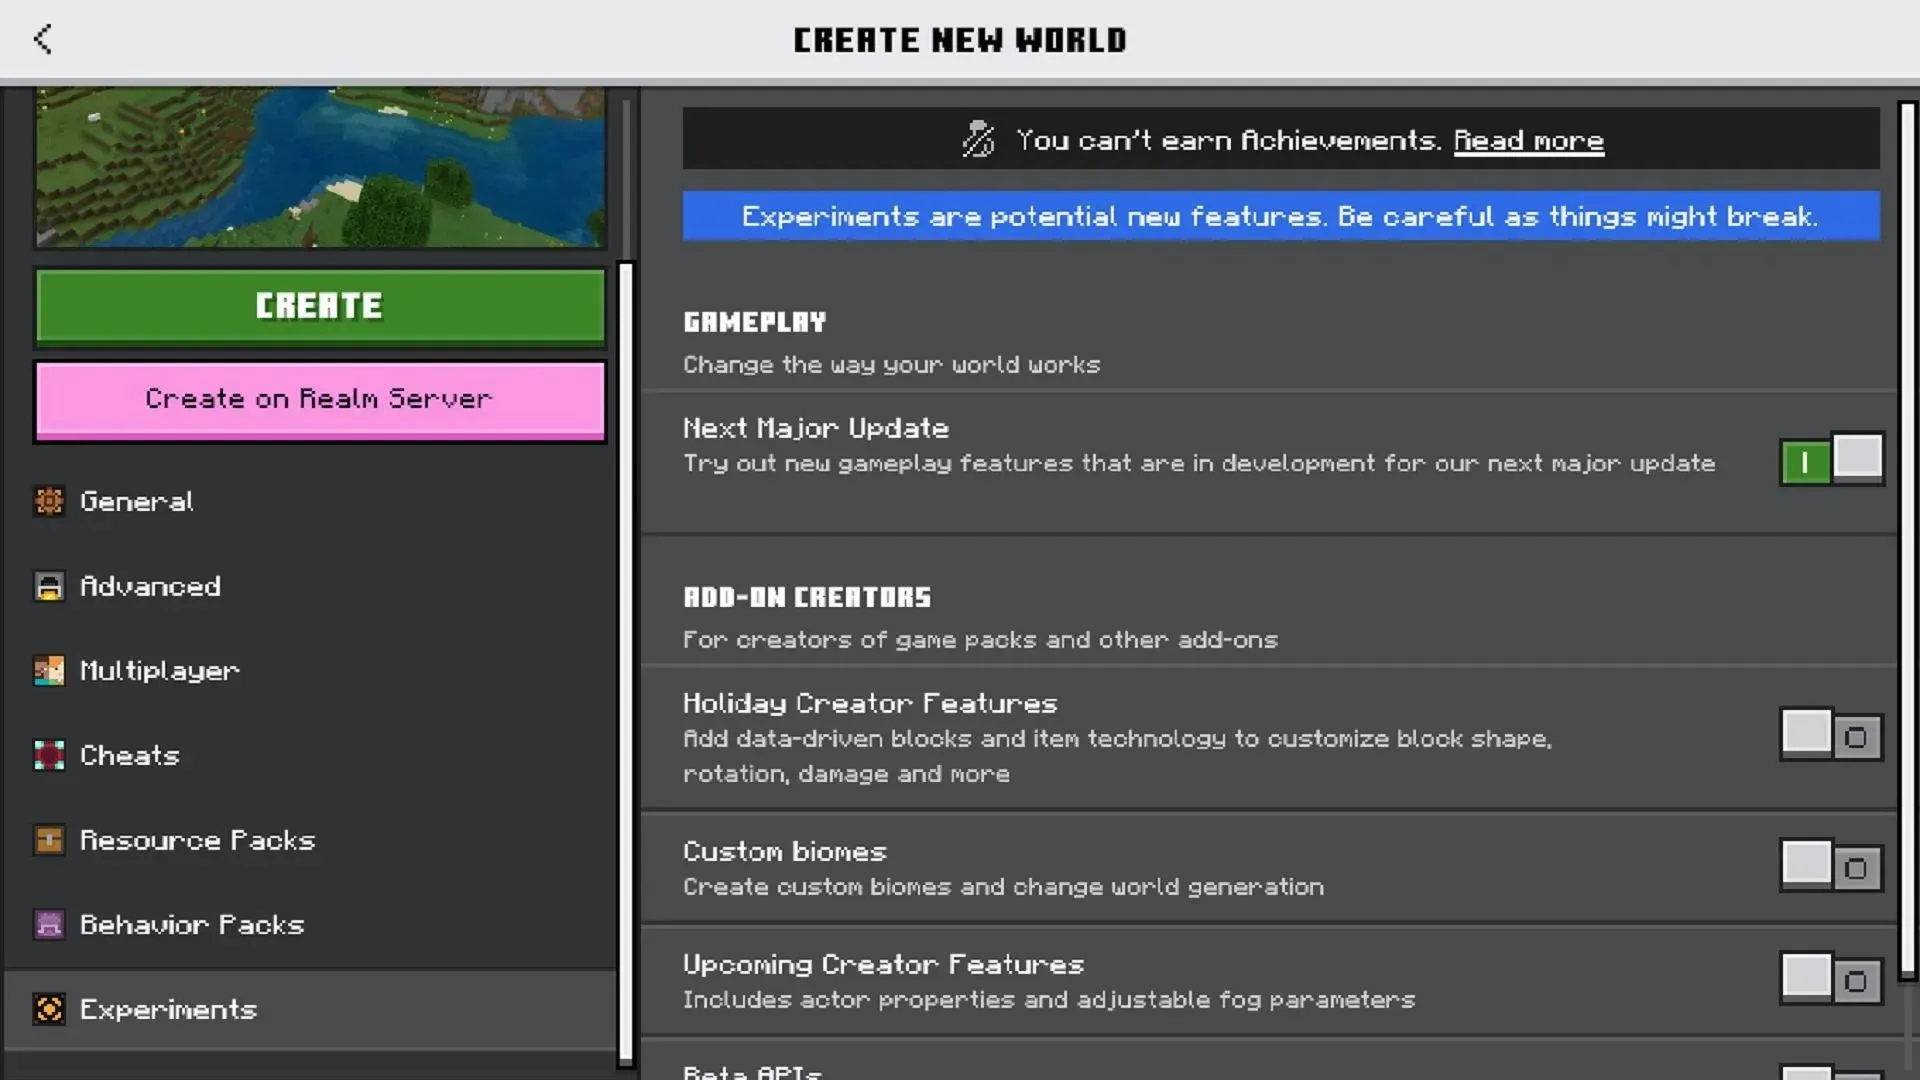Click the green CREATE button
The image size is (1920, 1080).
coord(318,306)
